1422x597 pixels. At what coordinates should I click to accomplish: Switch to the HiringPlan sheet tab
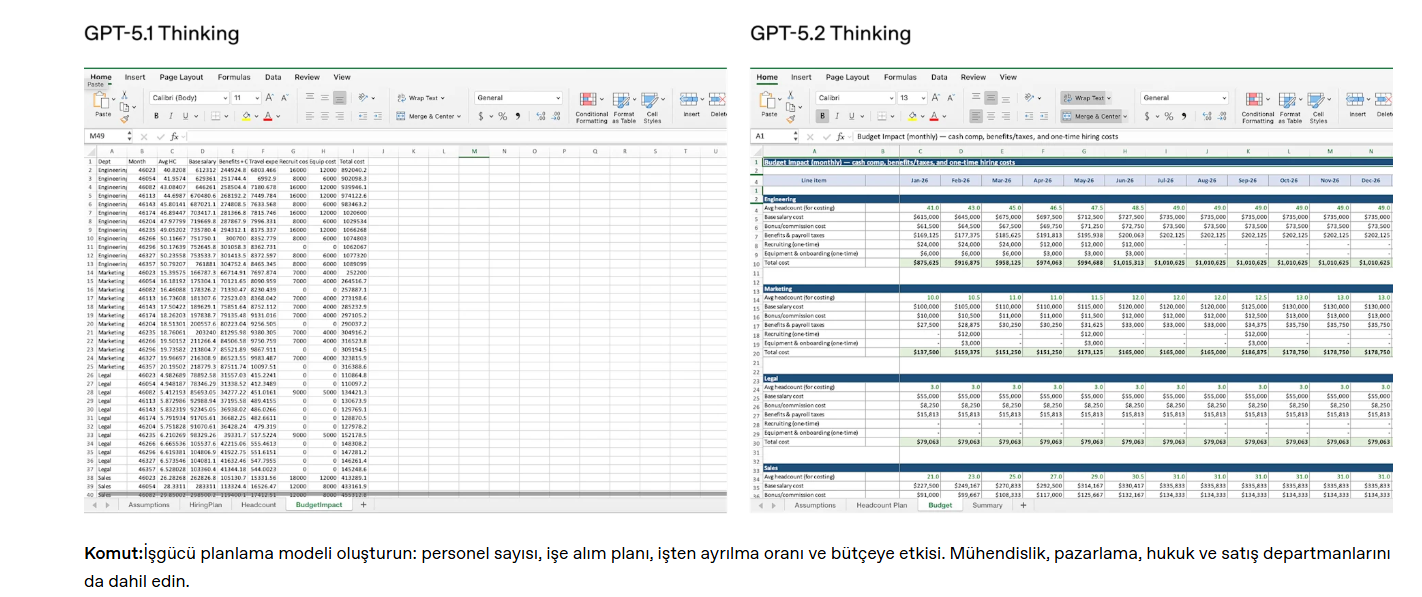(207, 505)
